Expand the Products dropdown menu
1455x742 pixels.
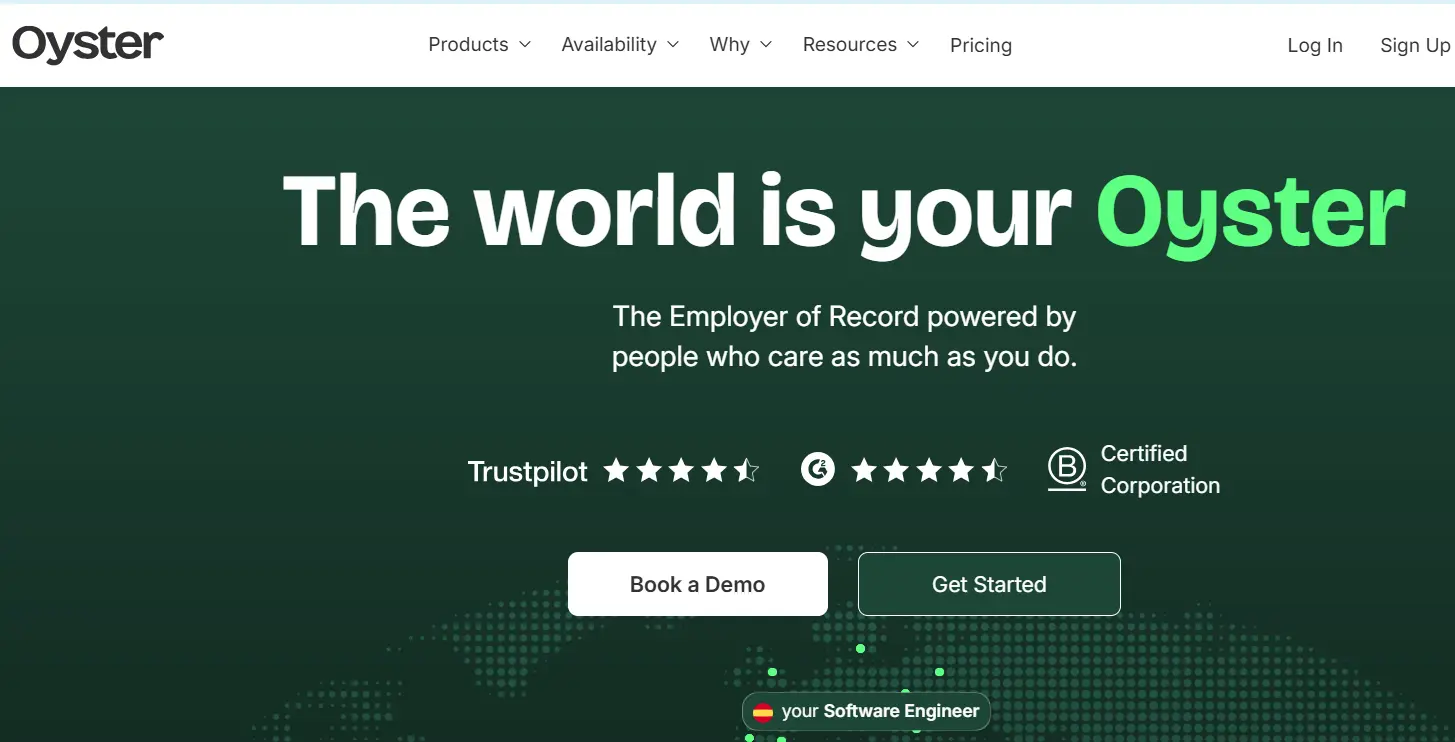pos(480,45)
